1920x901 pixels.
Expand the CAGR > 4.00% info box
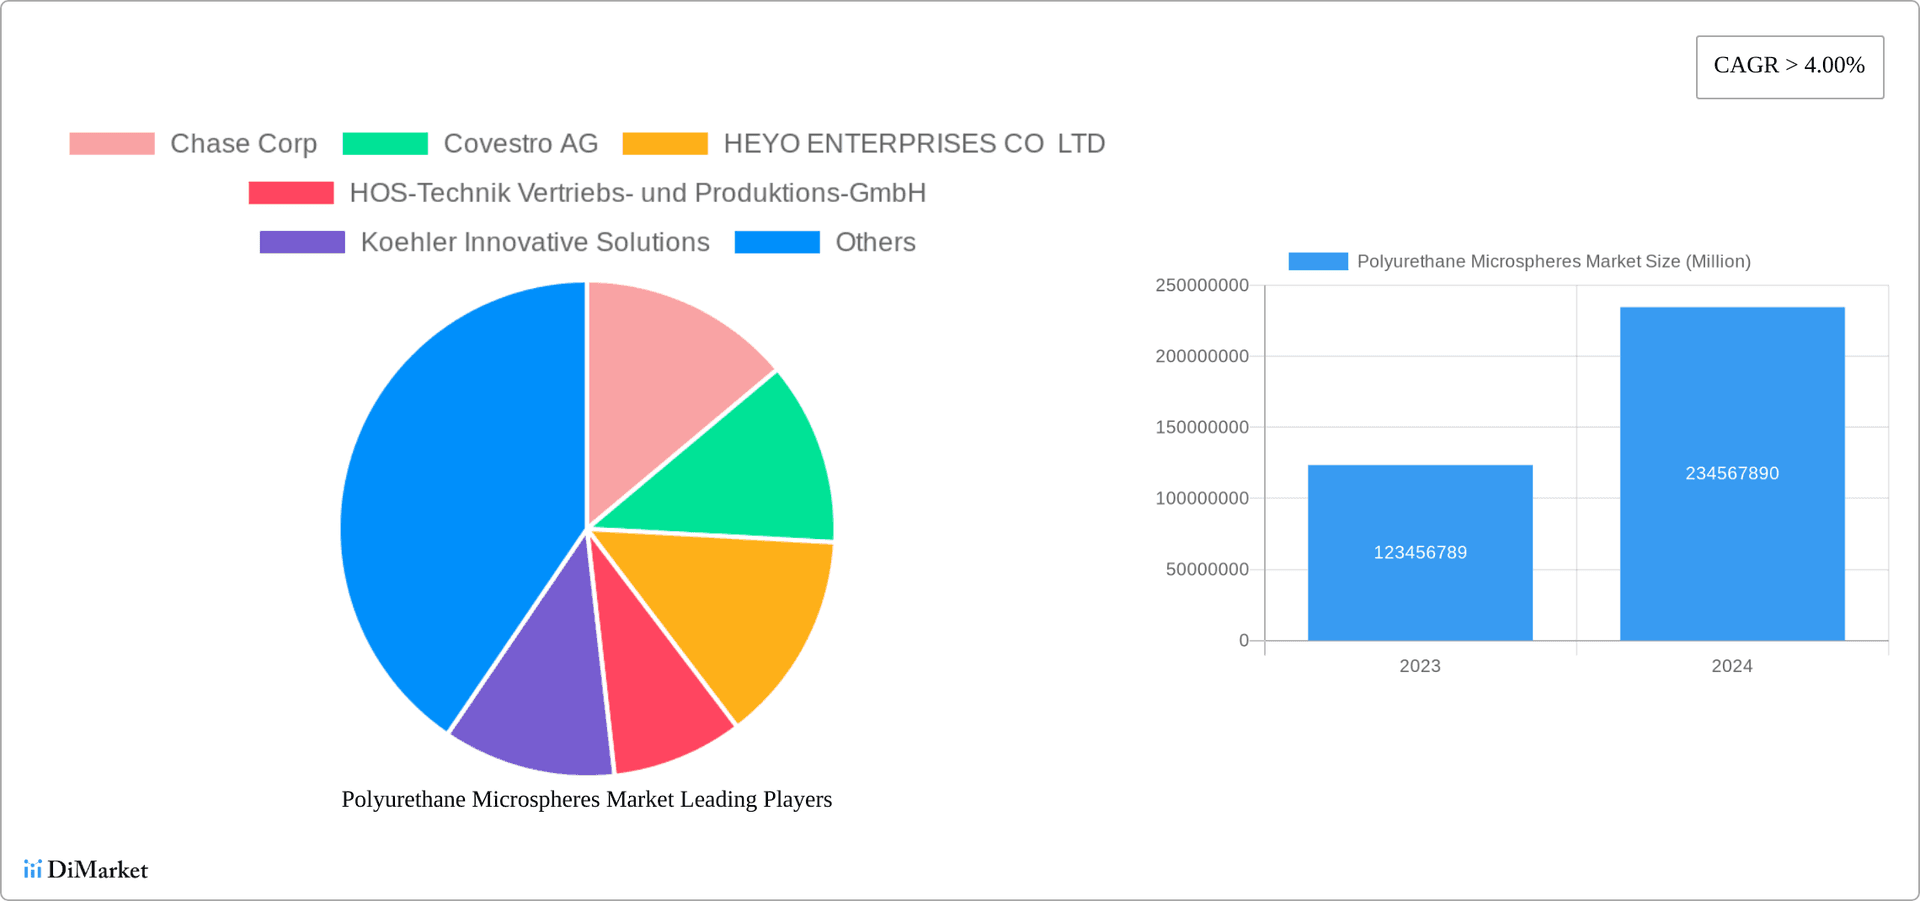[1789, 66]
